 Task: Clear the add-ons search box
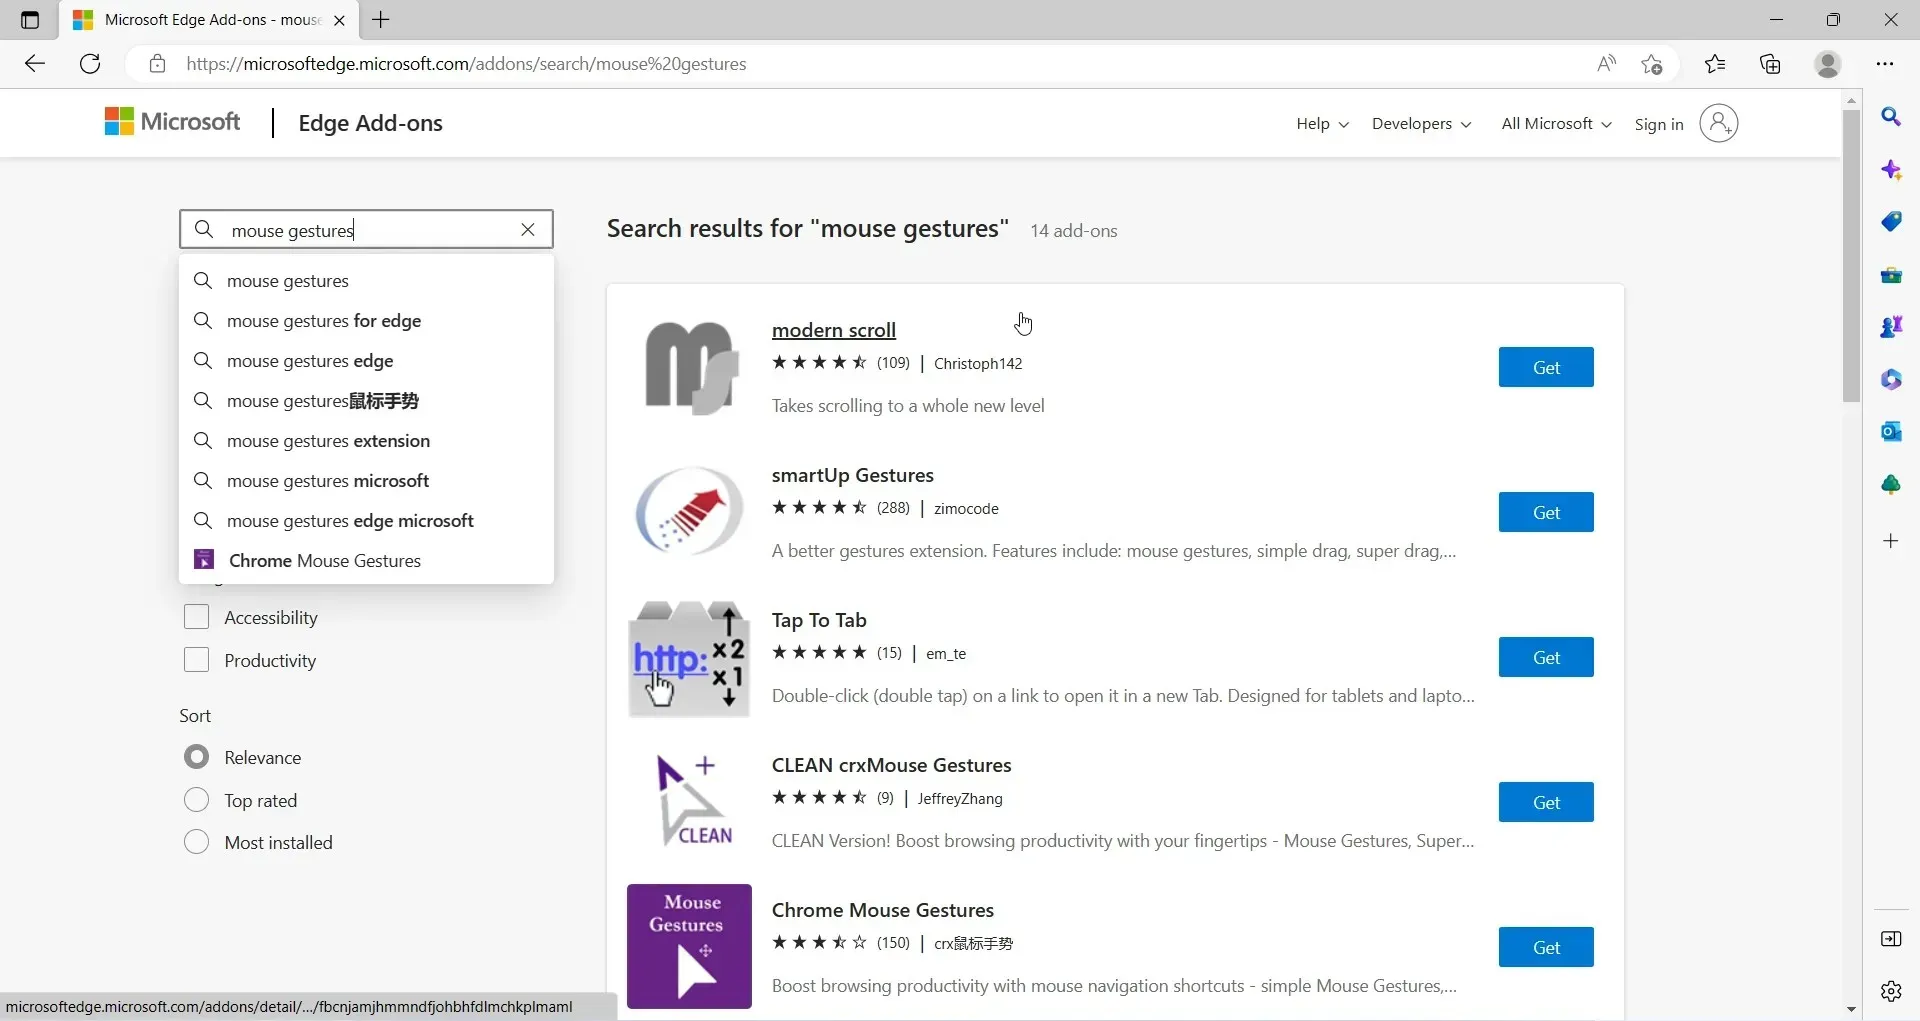[x=528, y=230]
